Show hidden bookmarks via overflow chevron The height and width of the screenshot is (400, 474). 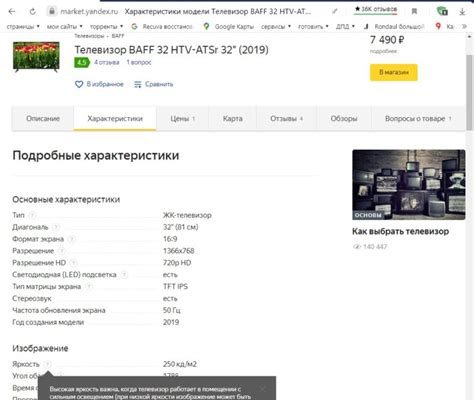464,26
